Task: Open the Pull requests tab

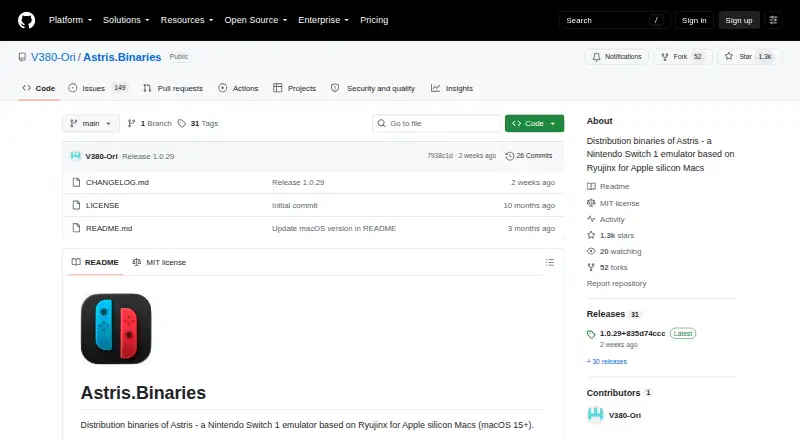Action: (173, 88)
